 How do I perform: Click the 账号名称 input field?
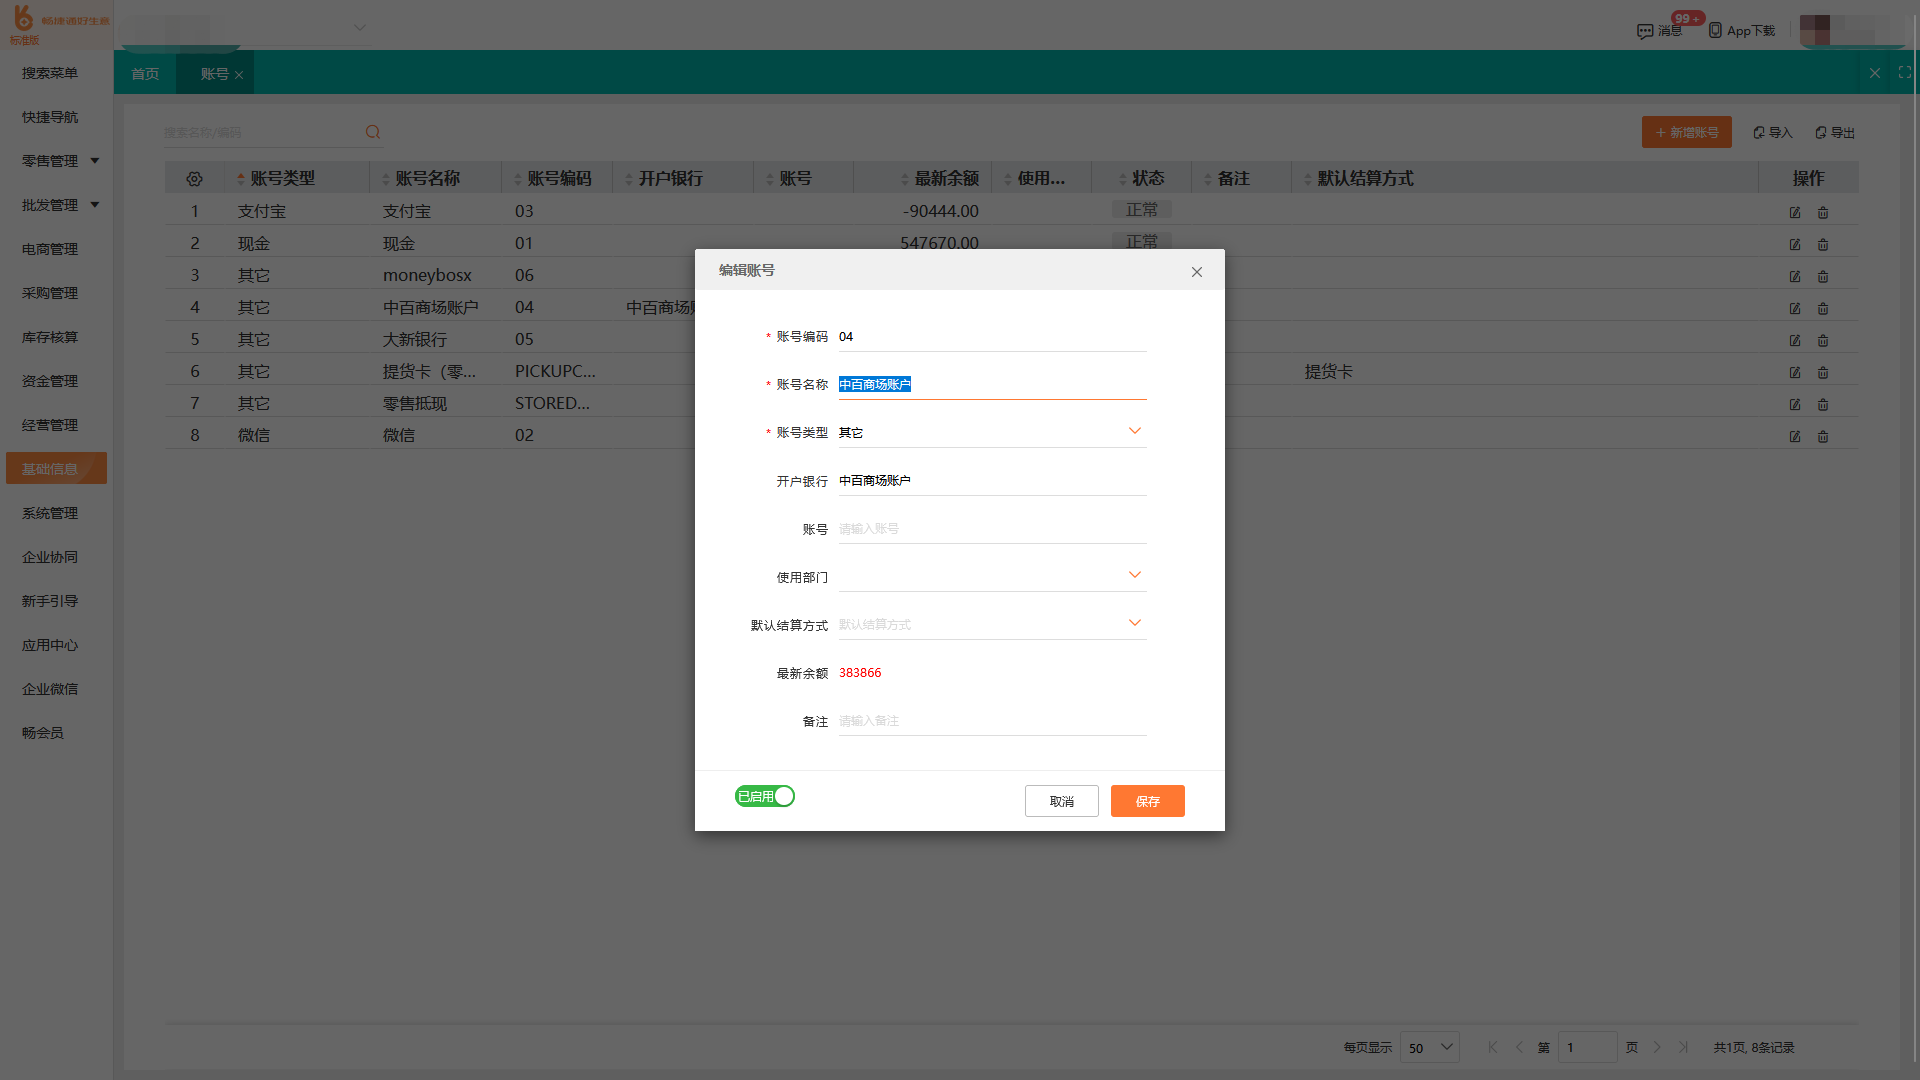(x=990, y=384)
